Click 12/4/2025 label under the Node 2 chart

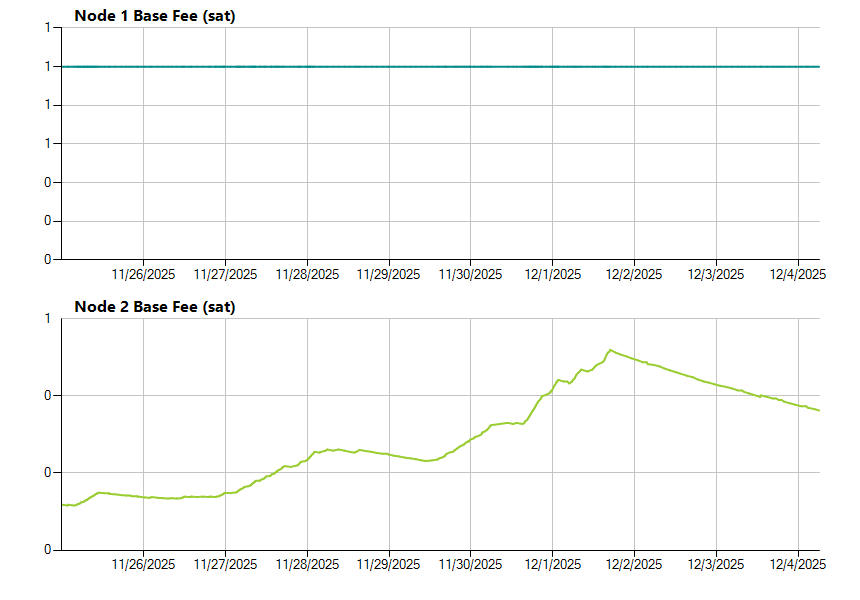797,565
